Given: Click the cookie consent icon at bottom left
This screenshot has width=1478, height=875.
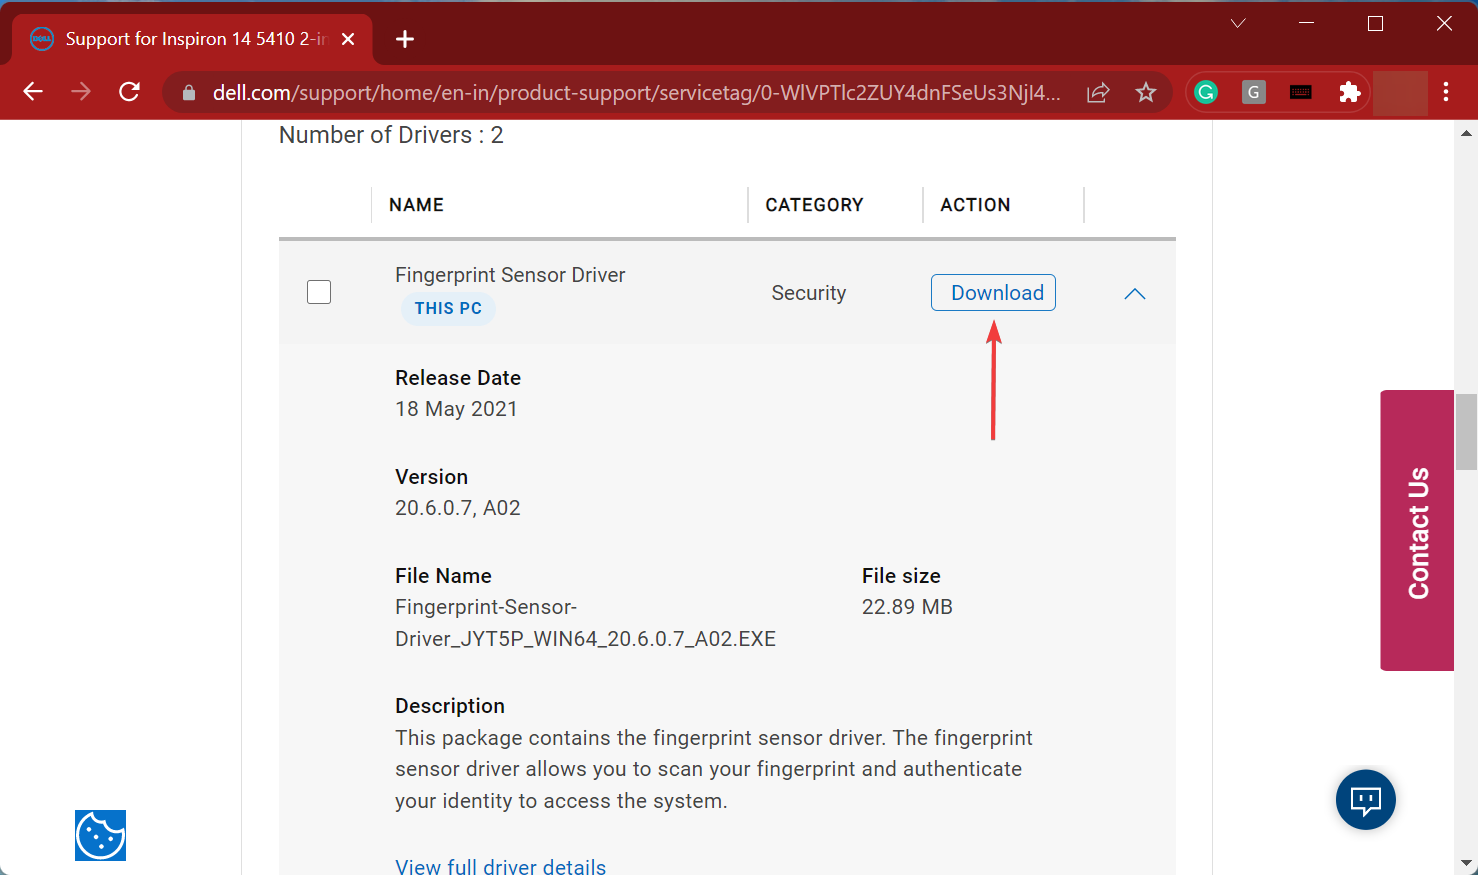Looking at the screenshot, I should (x=100, y=836).
